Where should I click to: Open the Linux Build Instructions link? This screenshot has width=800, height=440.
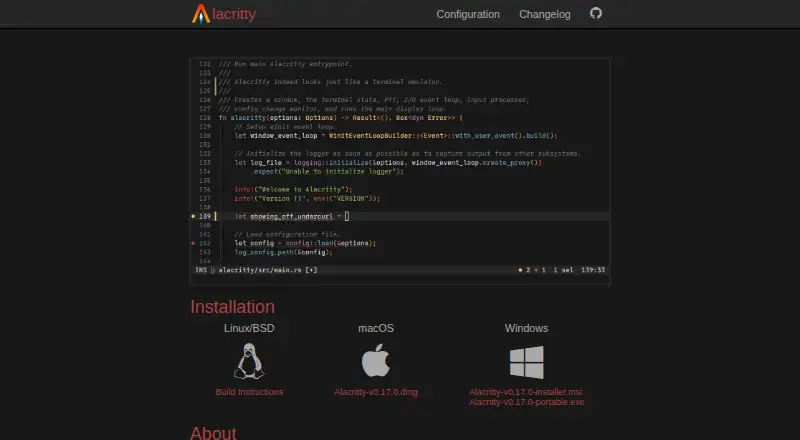249,392
